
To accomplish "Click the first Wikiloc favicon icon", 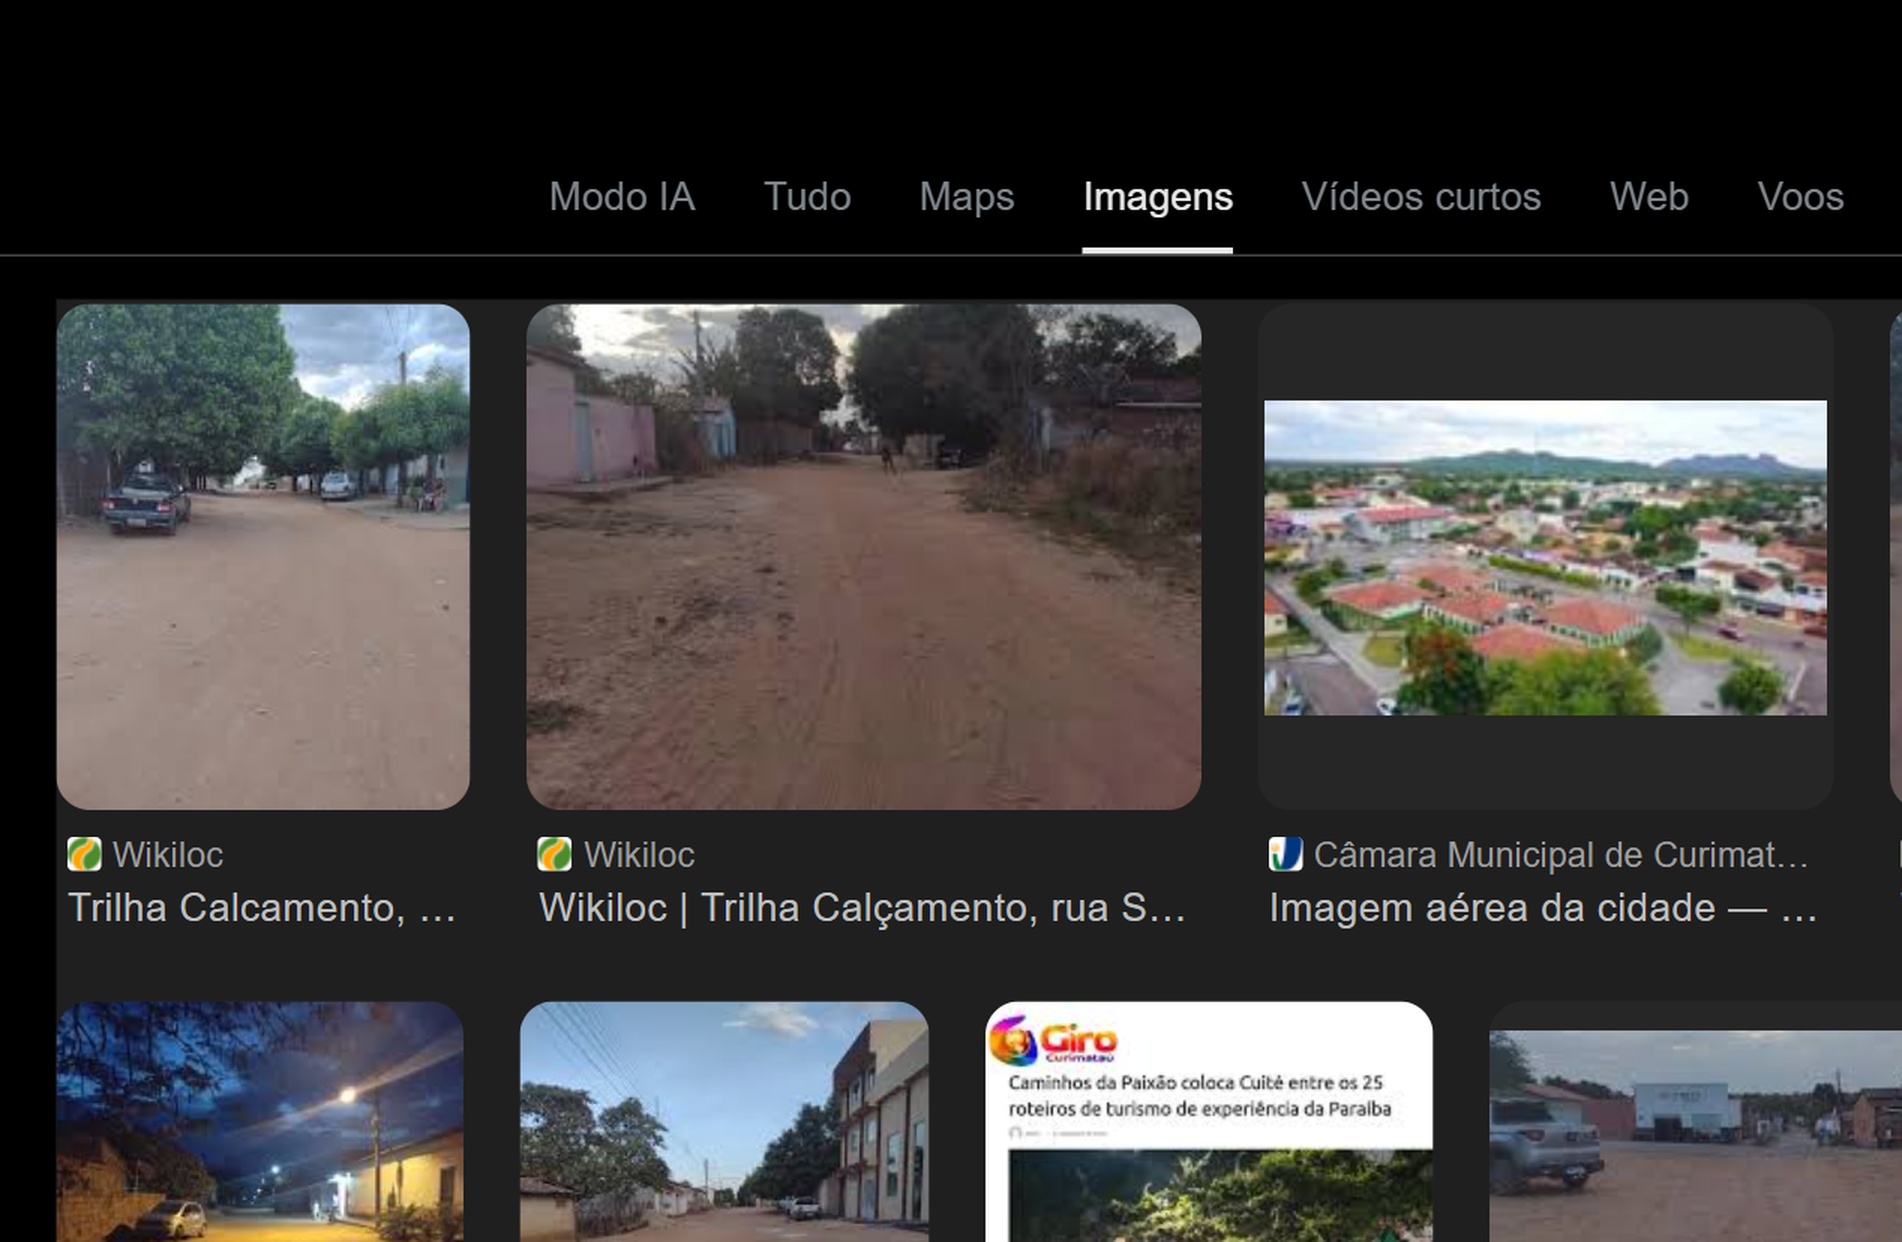I will (x=84, y=855).
